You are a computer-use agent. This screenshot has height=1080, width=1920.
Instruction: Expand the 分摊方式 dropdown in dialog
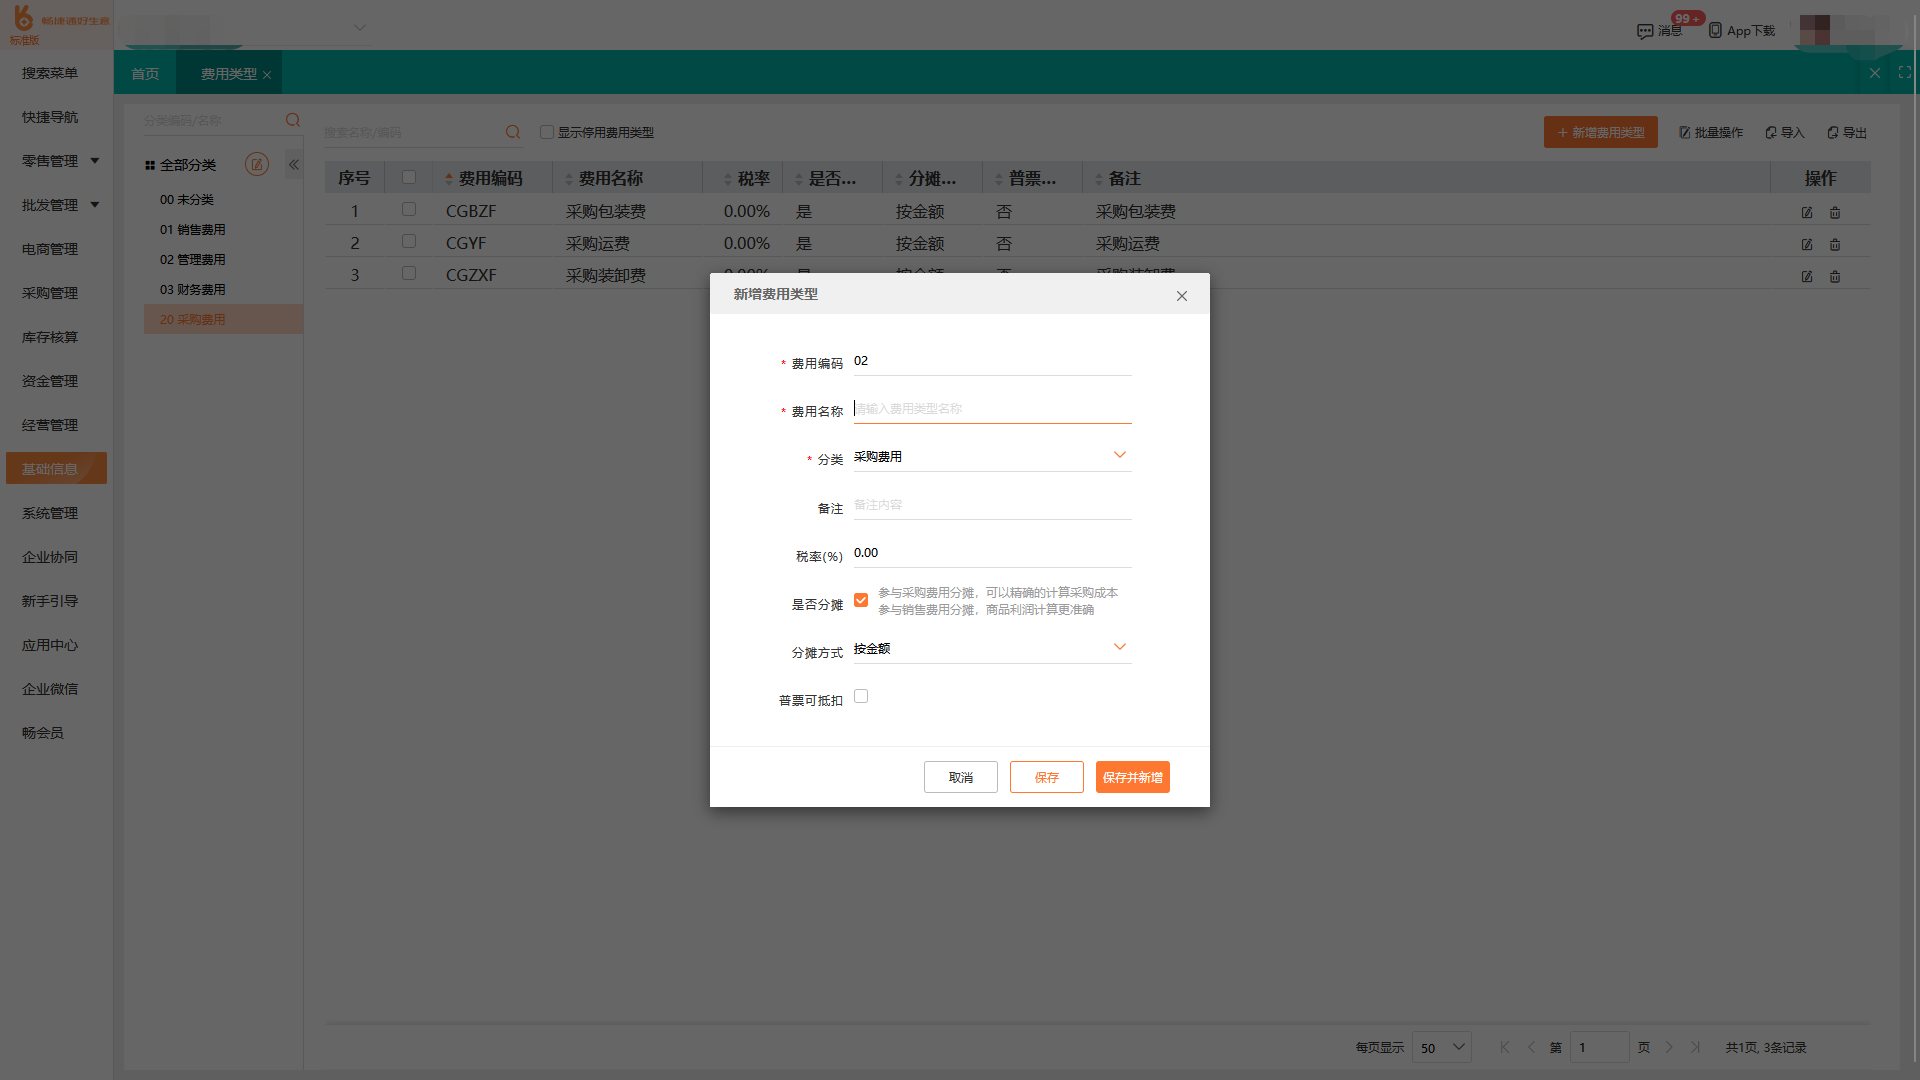click(x=1118, y=647)
